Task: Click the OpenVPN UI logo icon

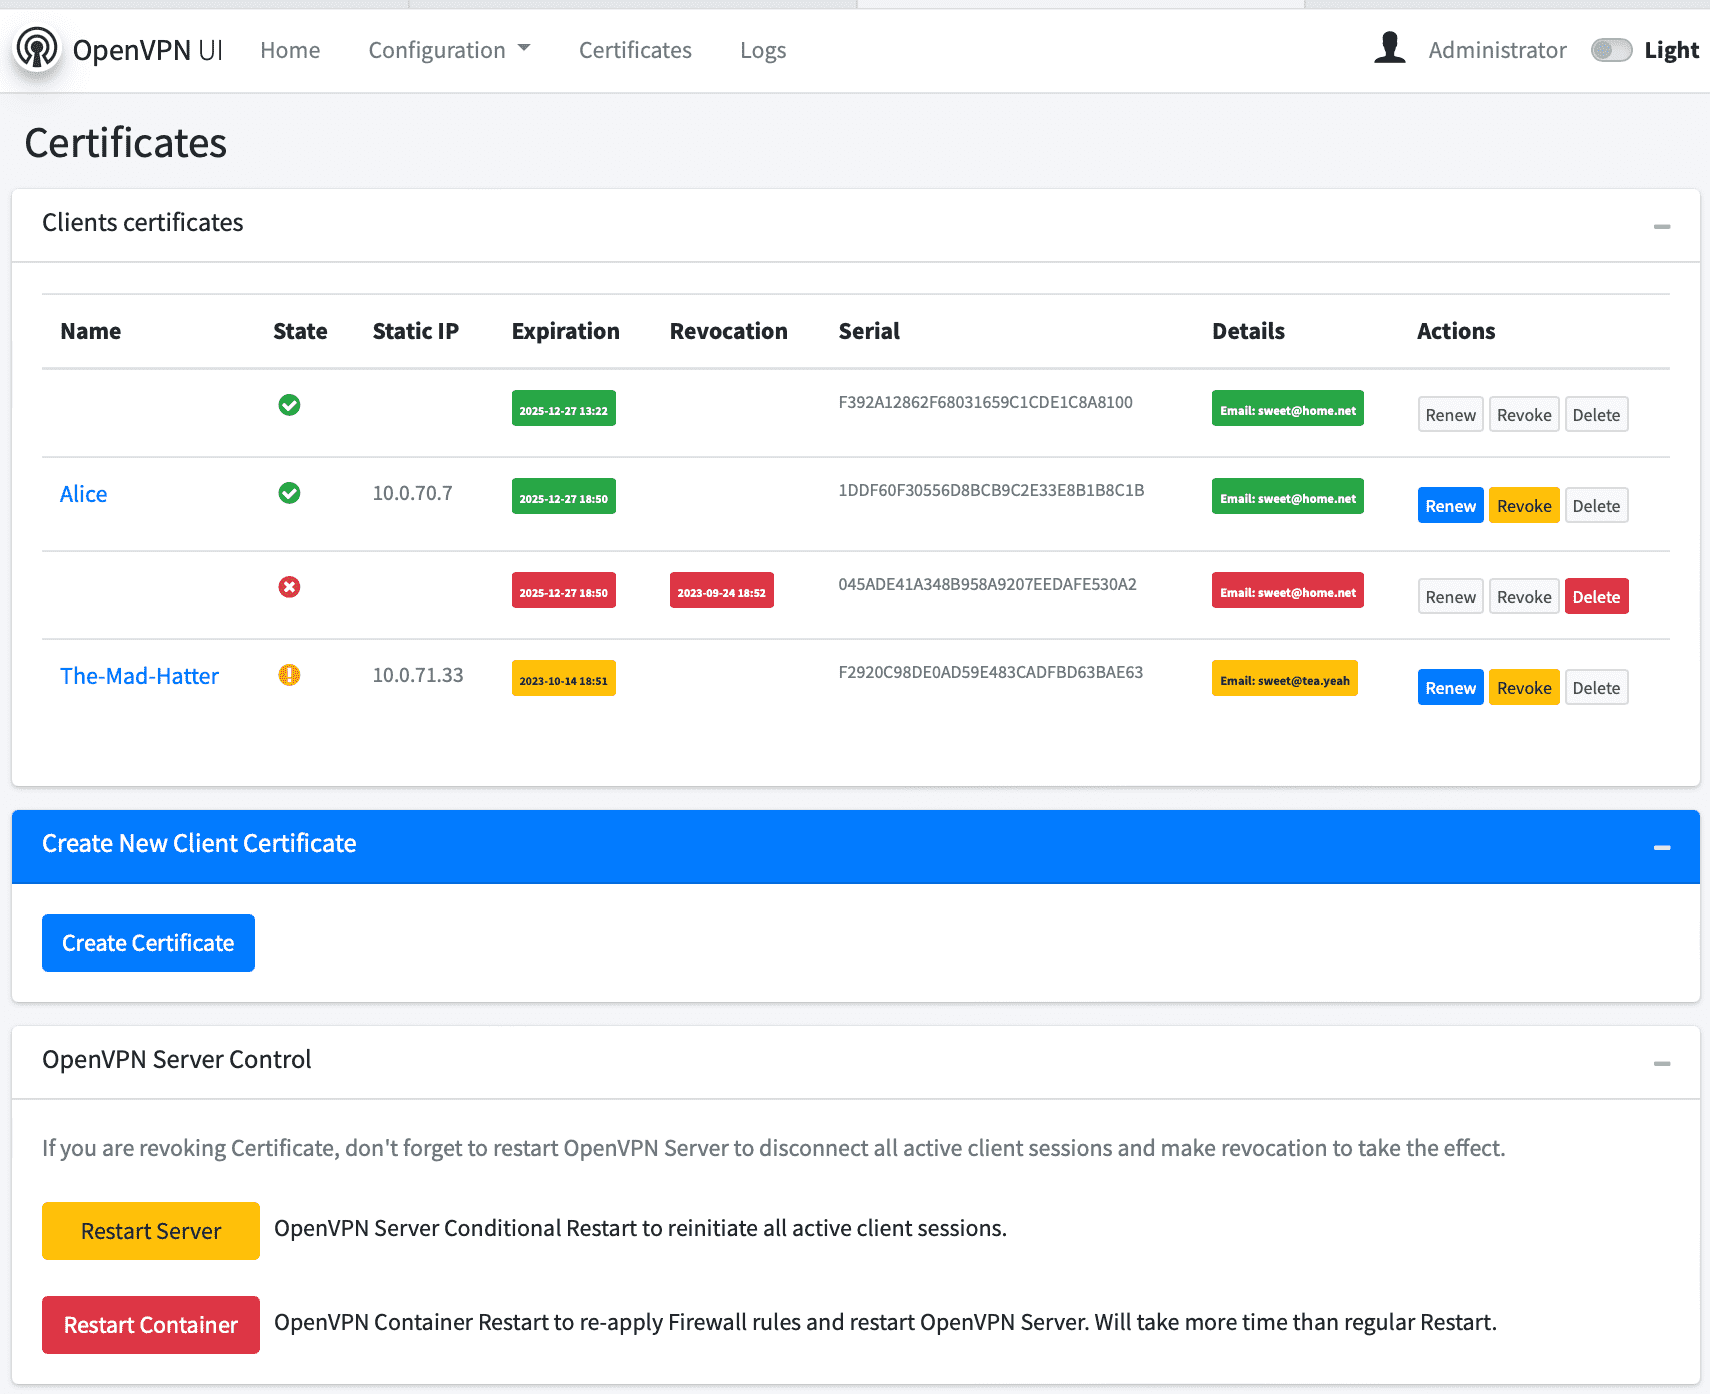Action: (36, 49)
